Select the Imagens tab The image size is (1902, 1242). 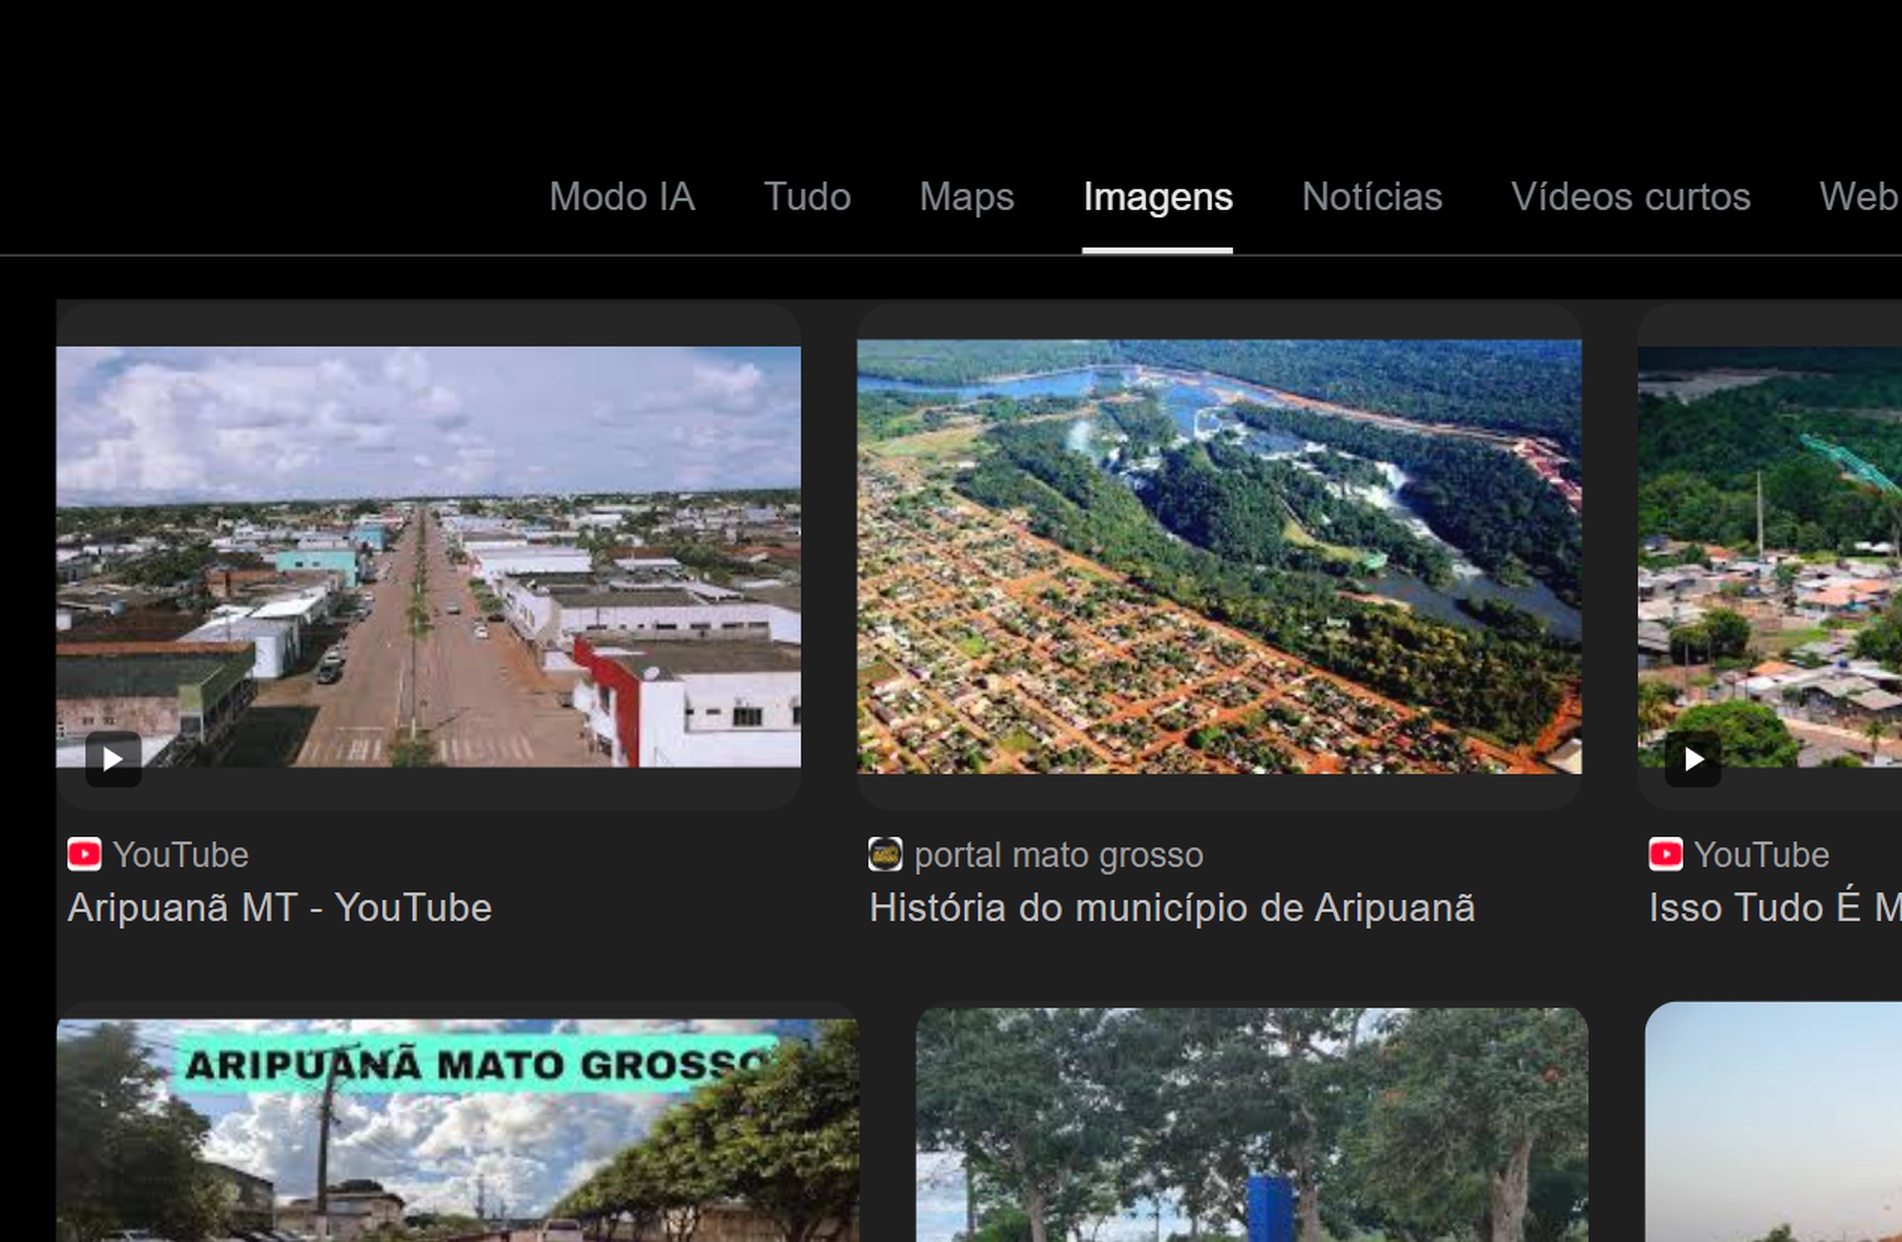coord(1157,197)
